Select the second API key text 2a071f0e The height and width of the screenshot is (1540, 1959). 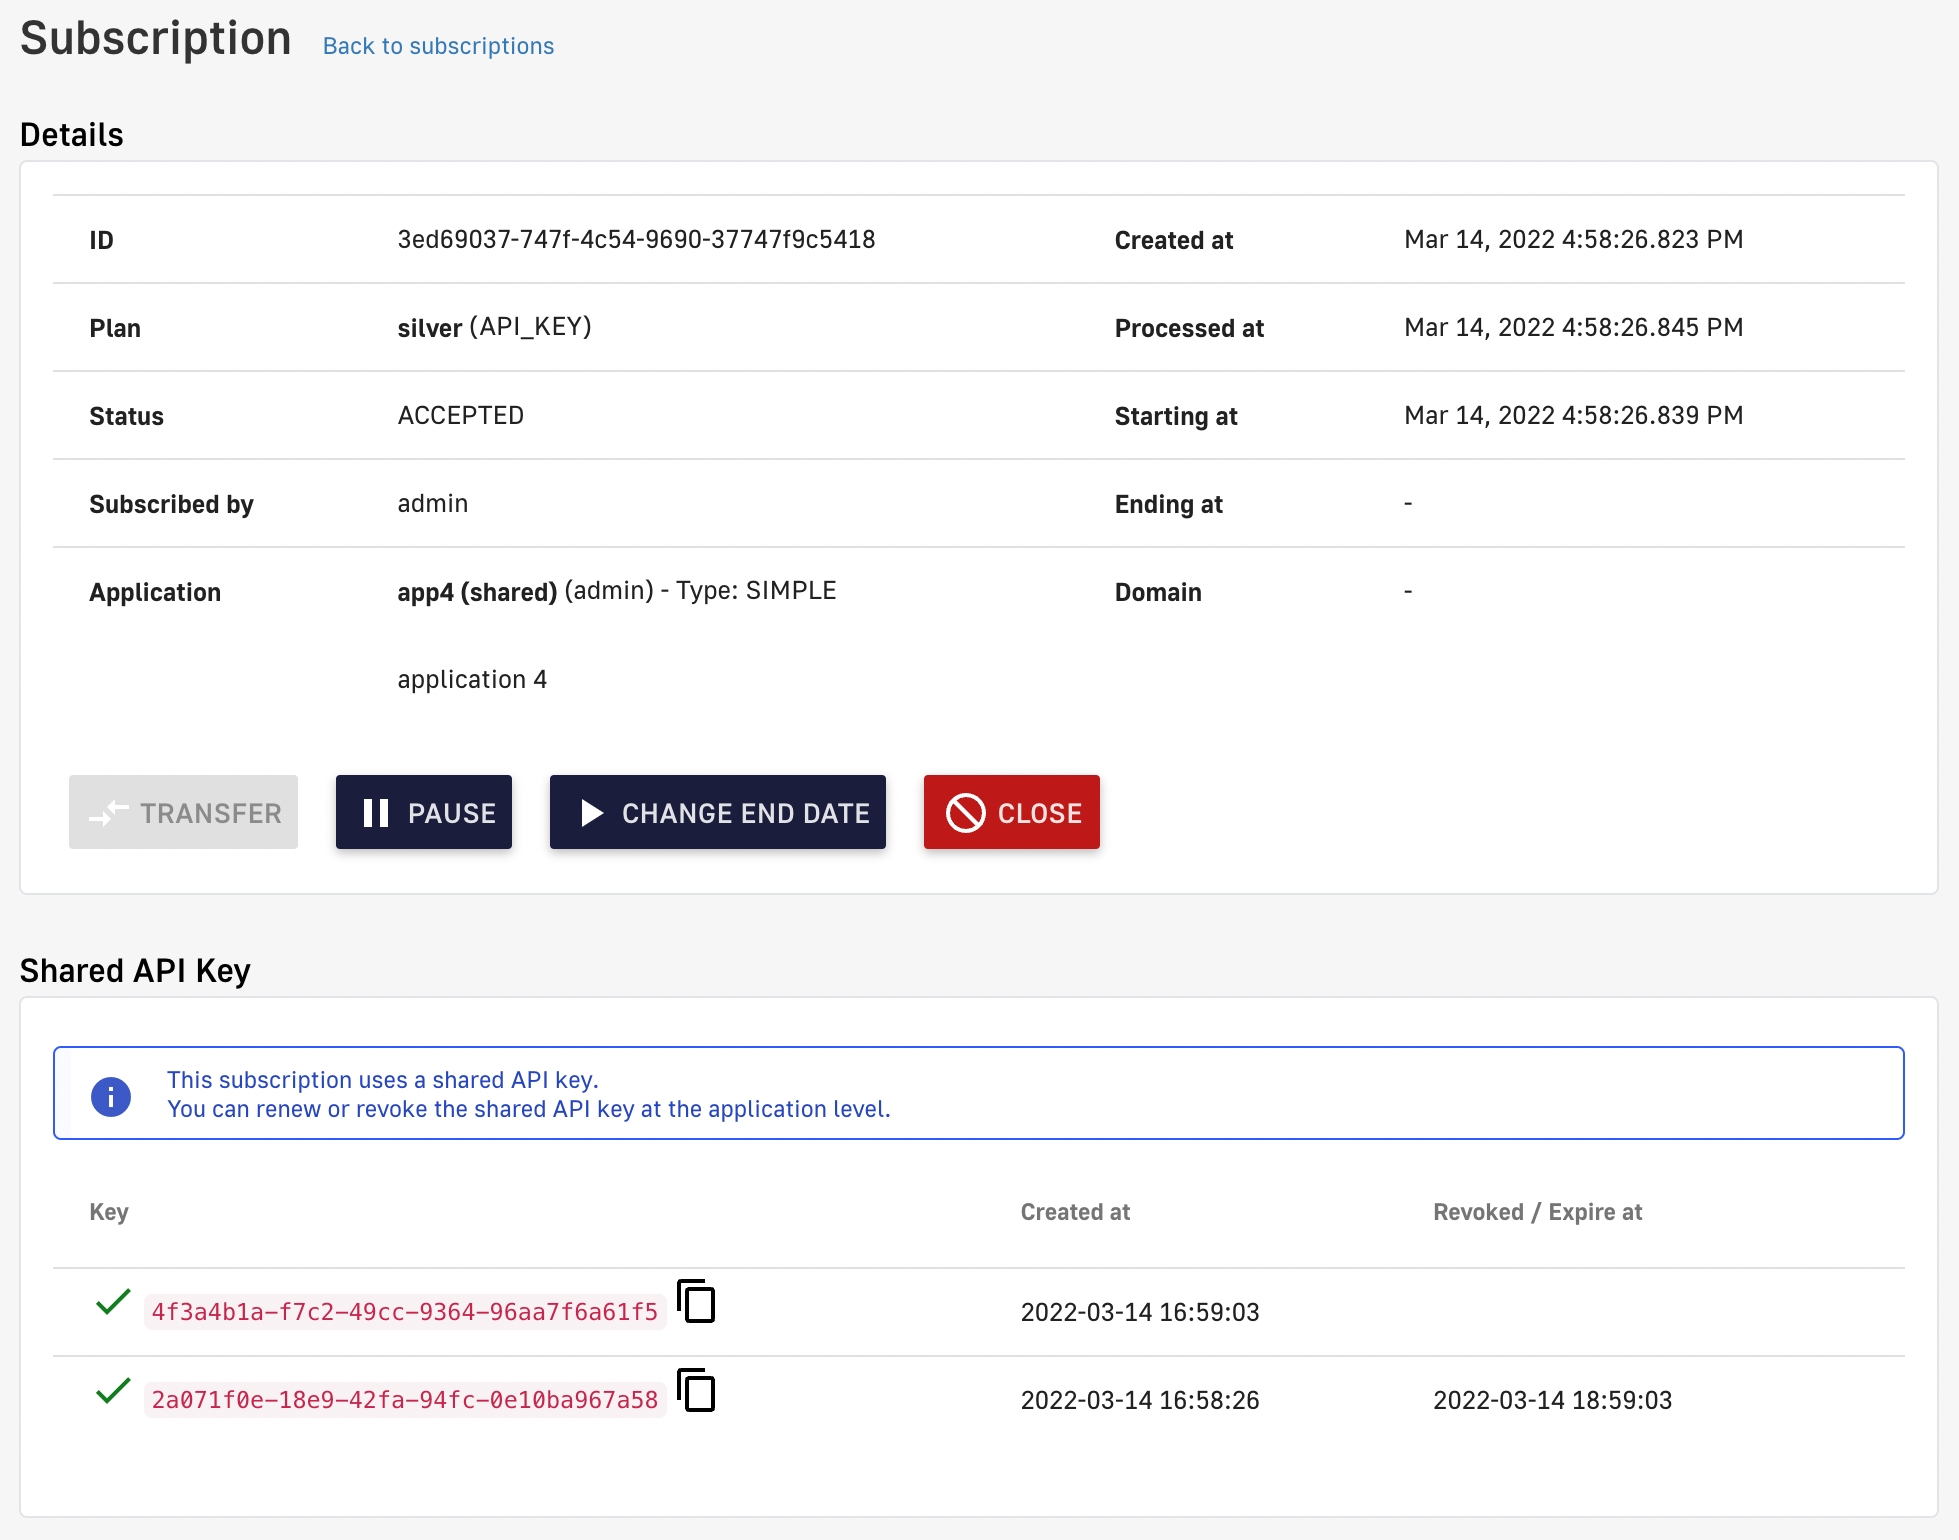pyautogui.click(x=405, y=1400)
